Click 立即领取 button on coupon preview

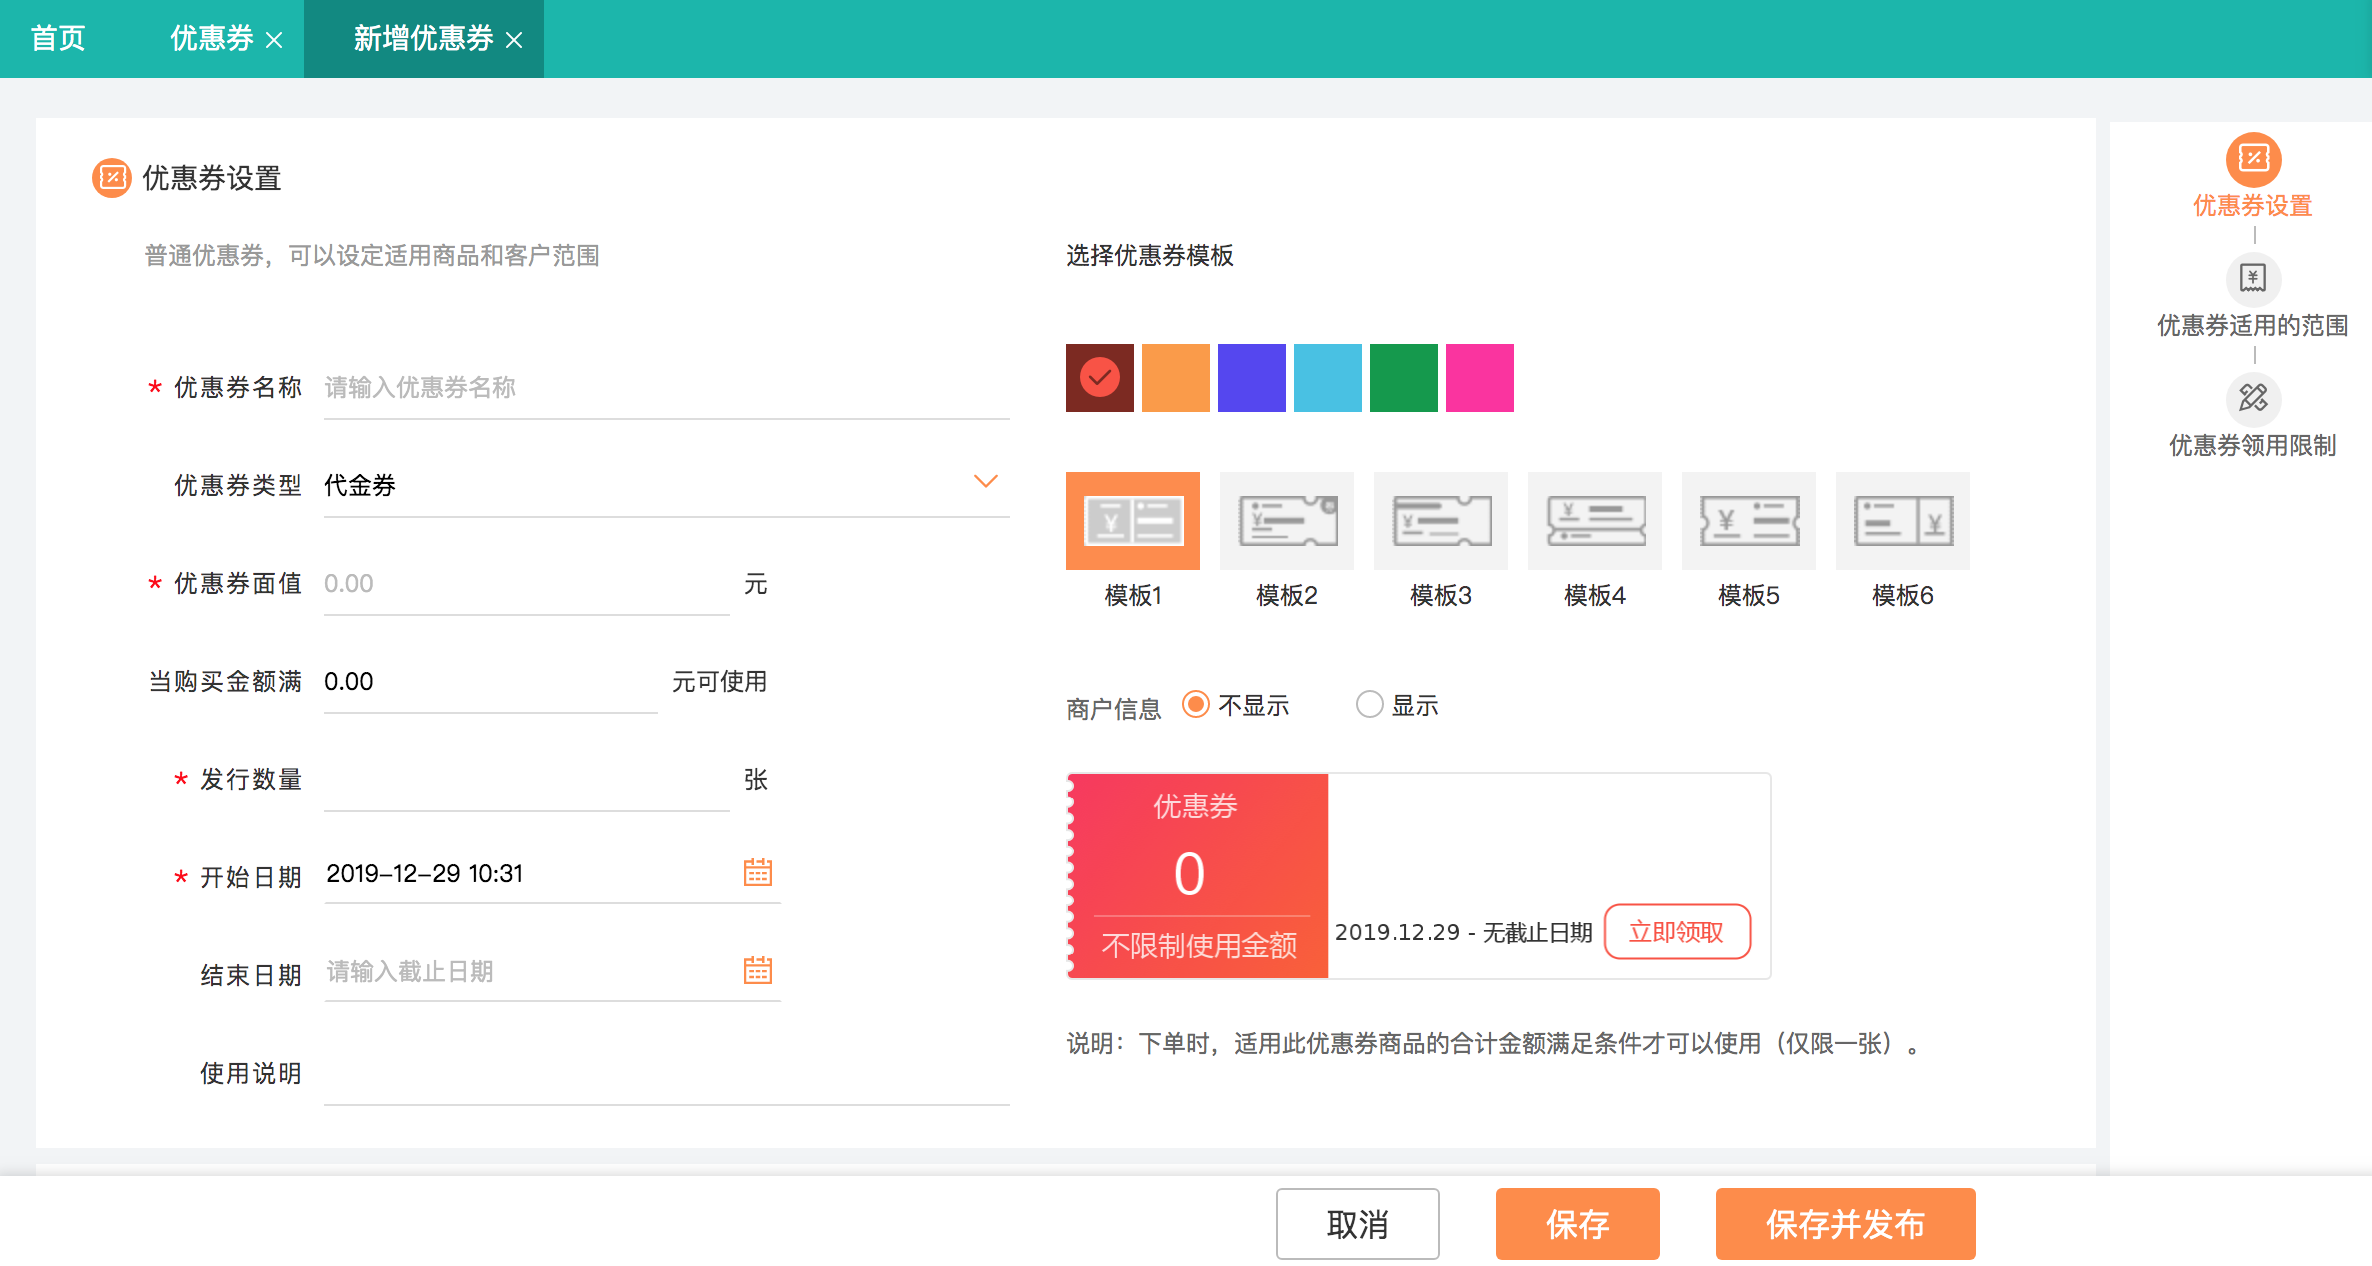pyautogui.click(x=1675, y=930)
